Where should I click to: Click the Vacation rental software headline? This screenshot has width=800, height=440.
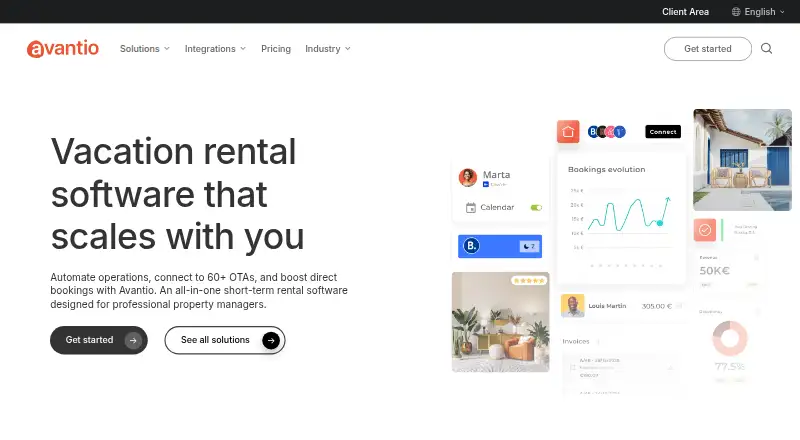178,194
